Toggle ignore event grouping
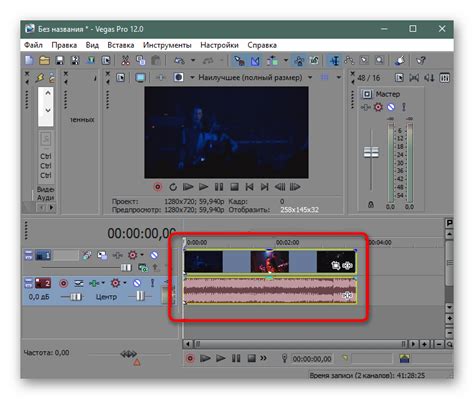The width and height of the screenshot is (474, 399). [x=314, y=61]
